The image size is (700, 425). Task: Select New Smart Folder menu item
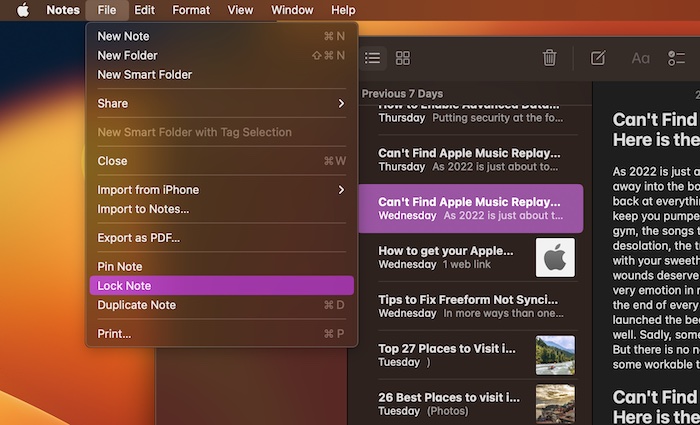pos(221,75)
